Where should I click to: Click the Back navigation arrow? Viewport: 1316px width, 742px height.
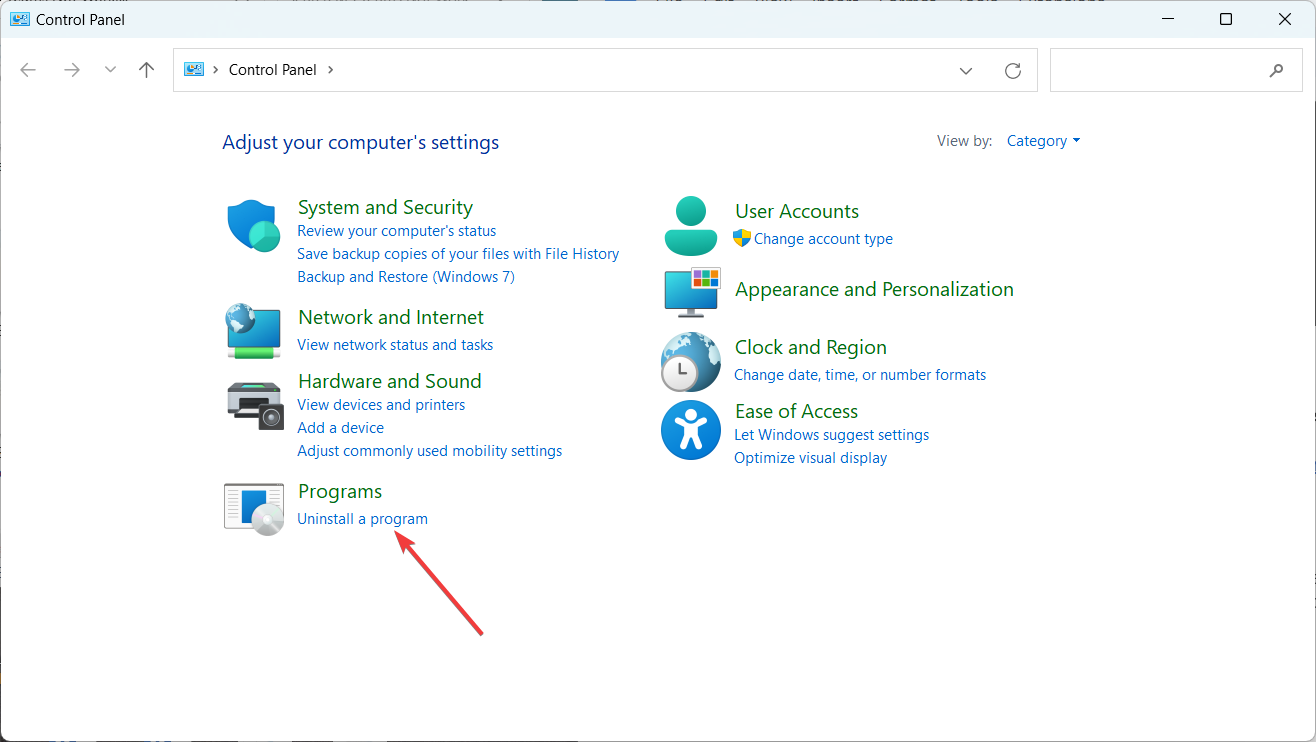(28, 70)
